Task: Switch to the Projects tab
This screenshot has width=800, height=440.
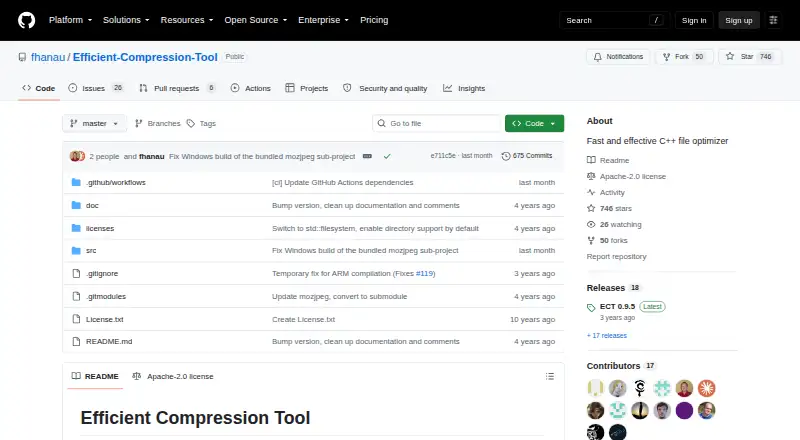Action: pyautogui.click(x=307, y=88)
